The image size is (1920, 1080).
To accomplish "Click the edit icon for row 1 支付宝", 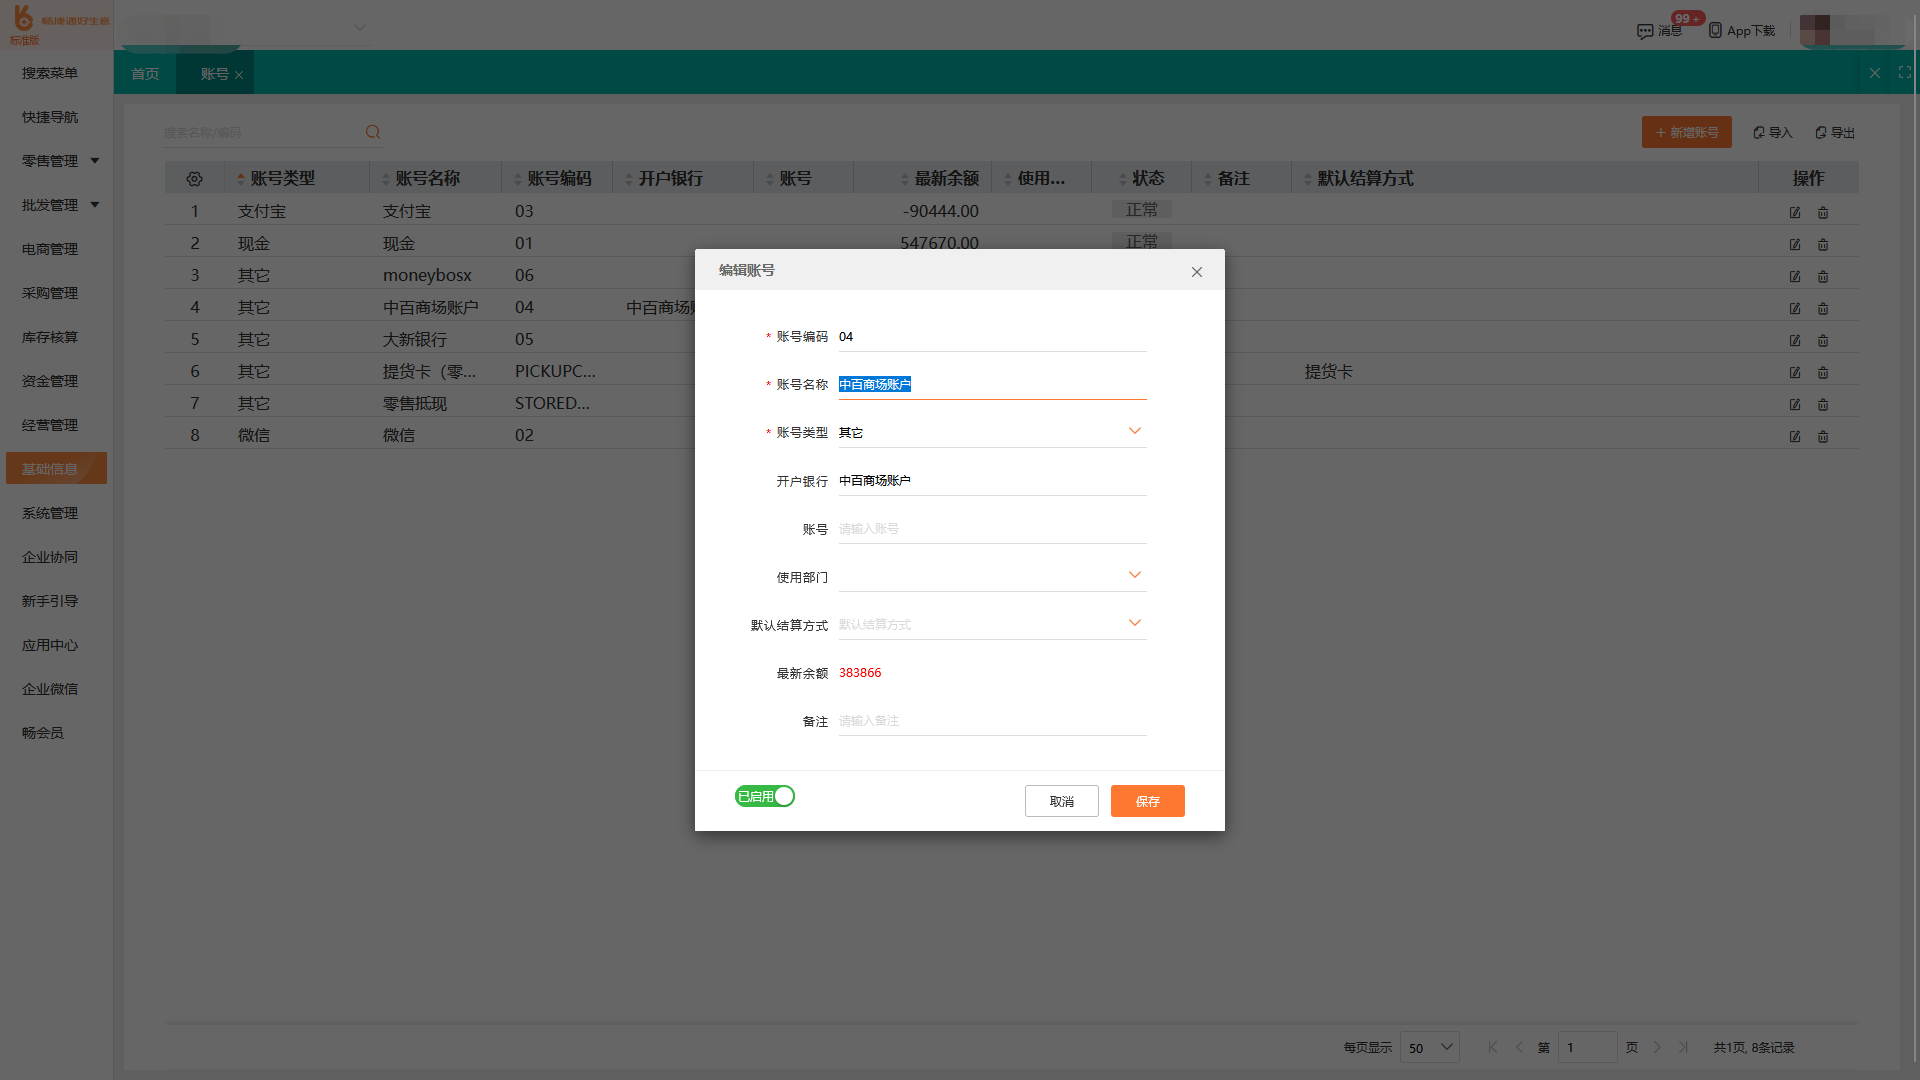I will click(1795, 212).
